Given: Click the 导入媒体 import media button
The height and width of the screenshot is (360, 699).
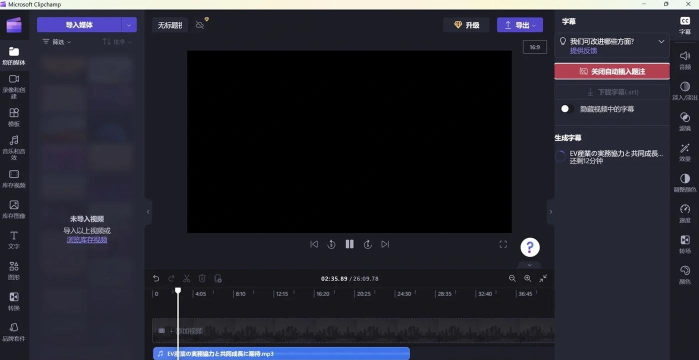Looking at the screenshot, I should 79,25.
